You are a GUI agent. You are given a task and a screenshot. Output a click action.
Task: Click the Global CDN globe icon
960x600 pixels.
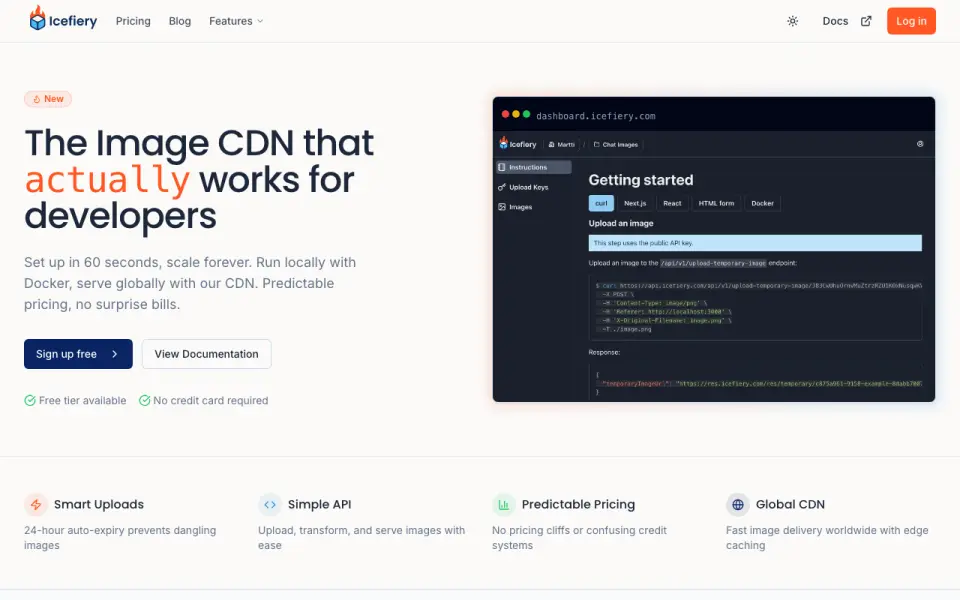click(x=738, y=504)
